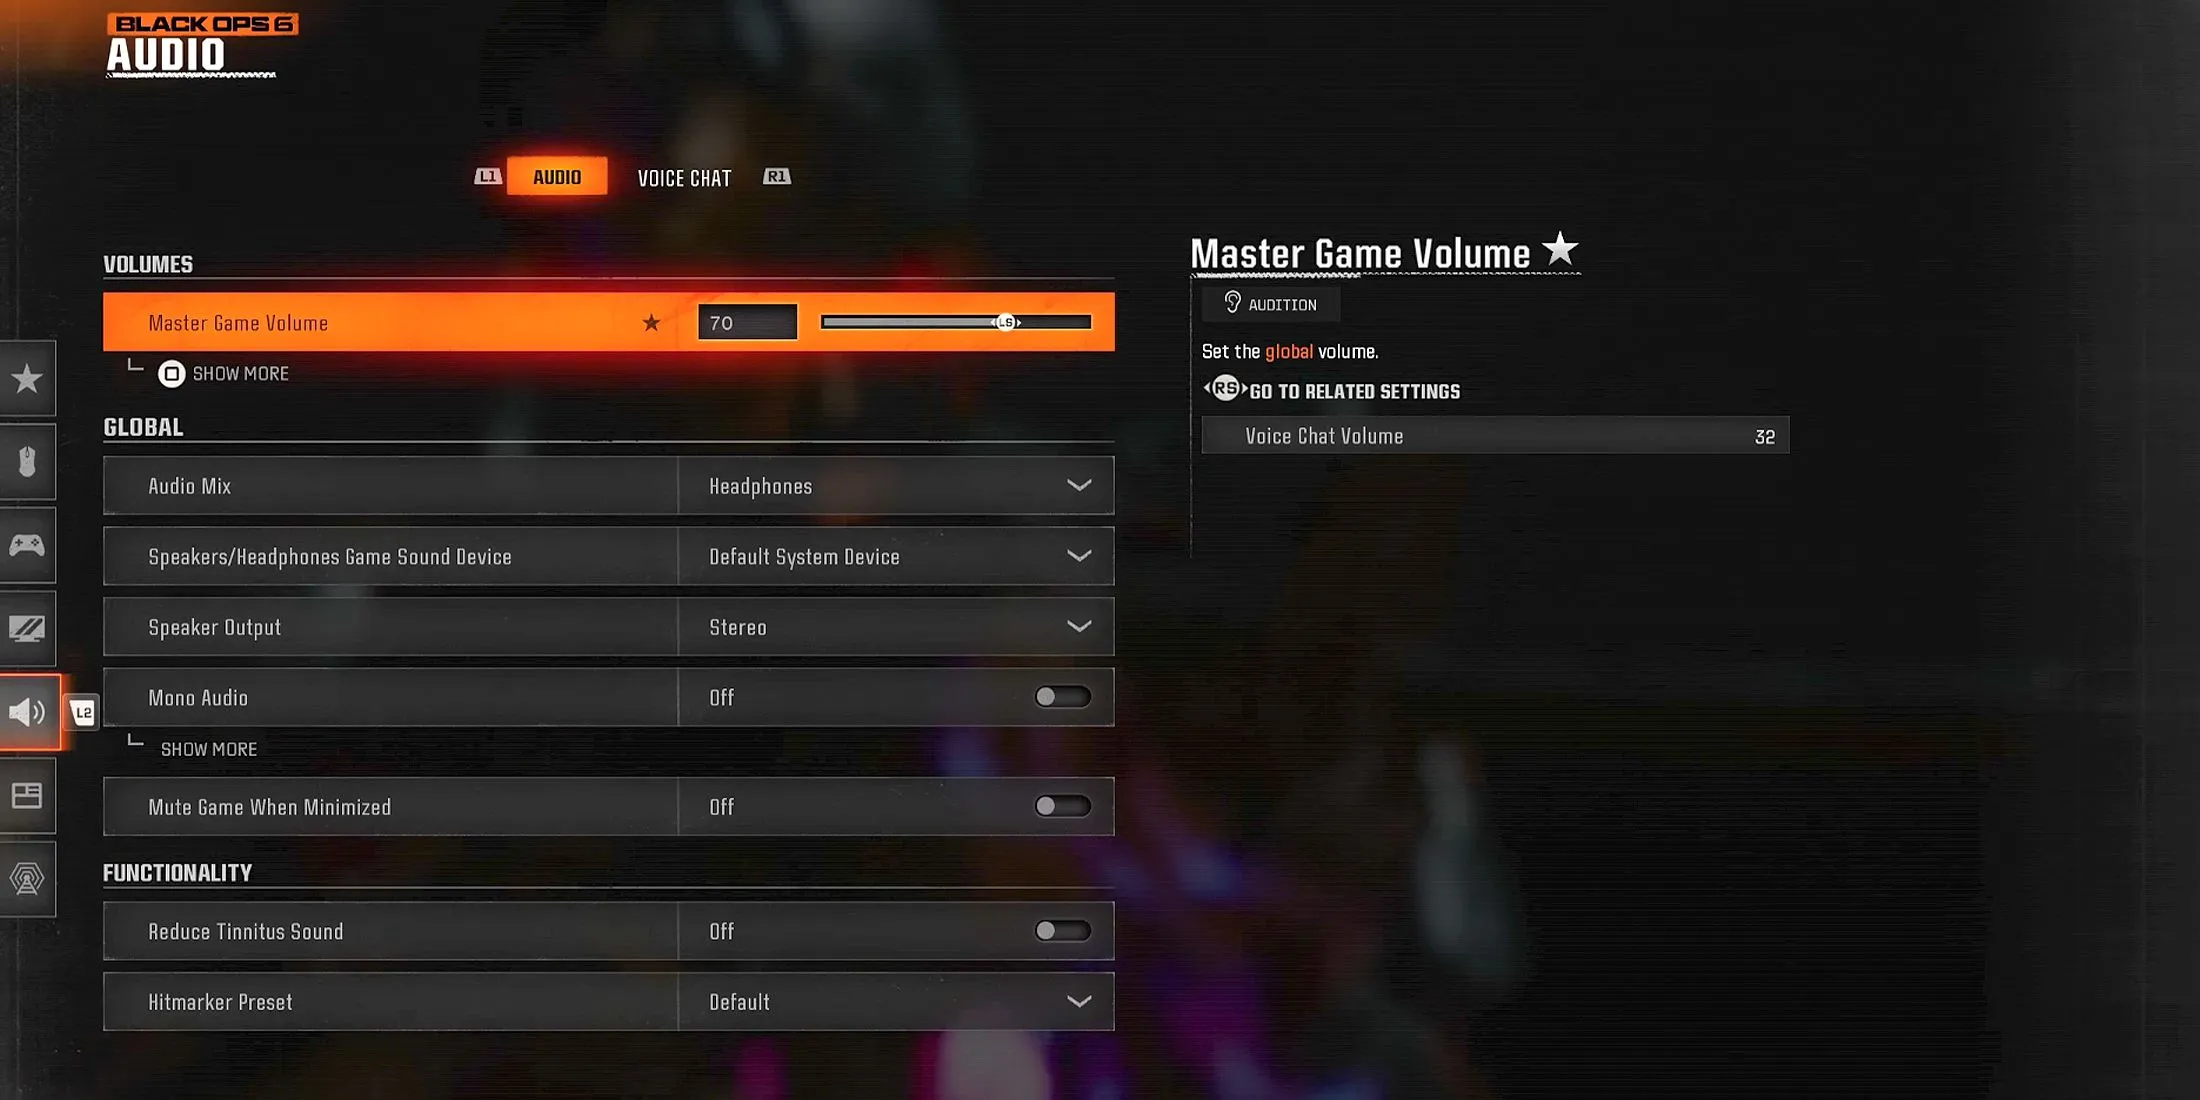Click the mouse/cursor settings icon
This screenshot has height=1100, width=2200.
tap(27, 462)
